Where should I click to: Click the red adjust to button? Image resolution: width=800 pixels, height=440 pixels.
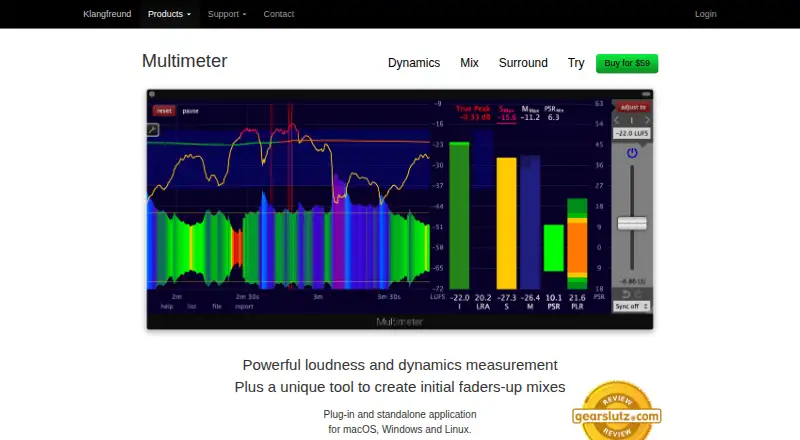click(633, 107)
